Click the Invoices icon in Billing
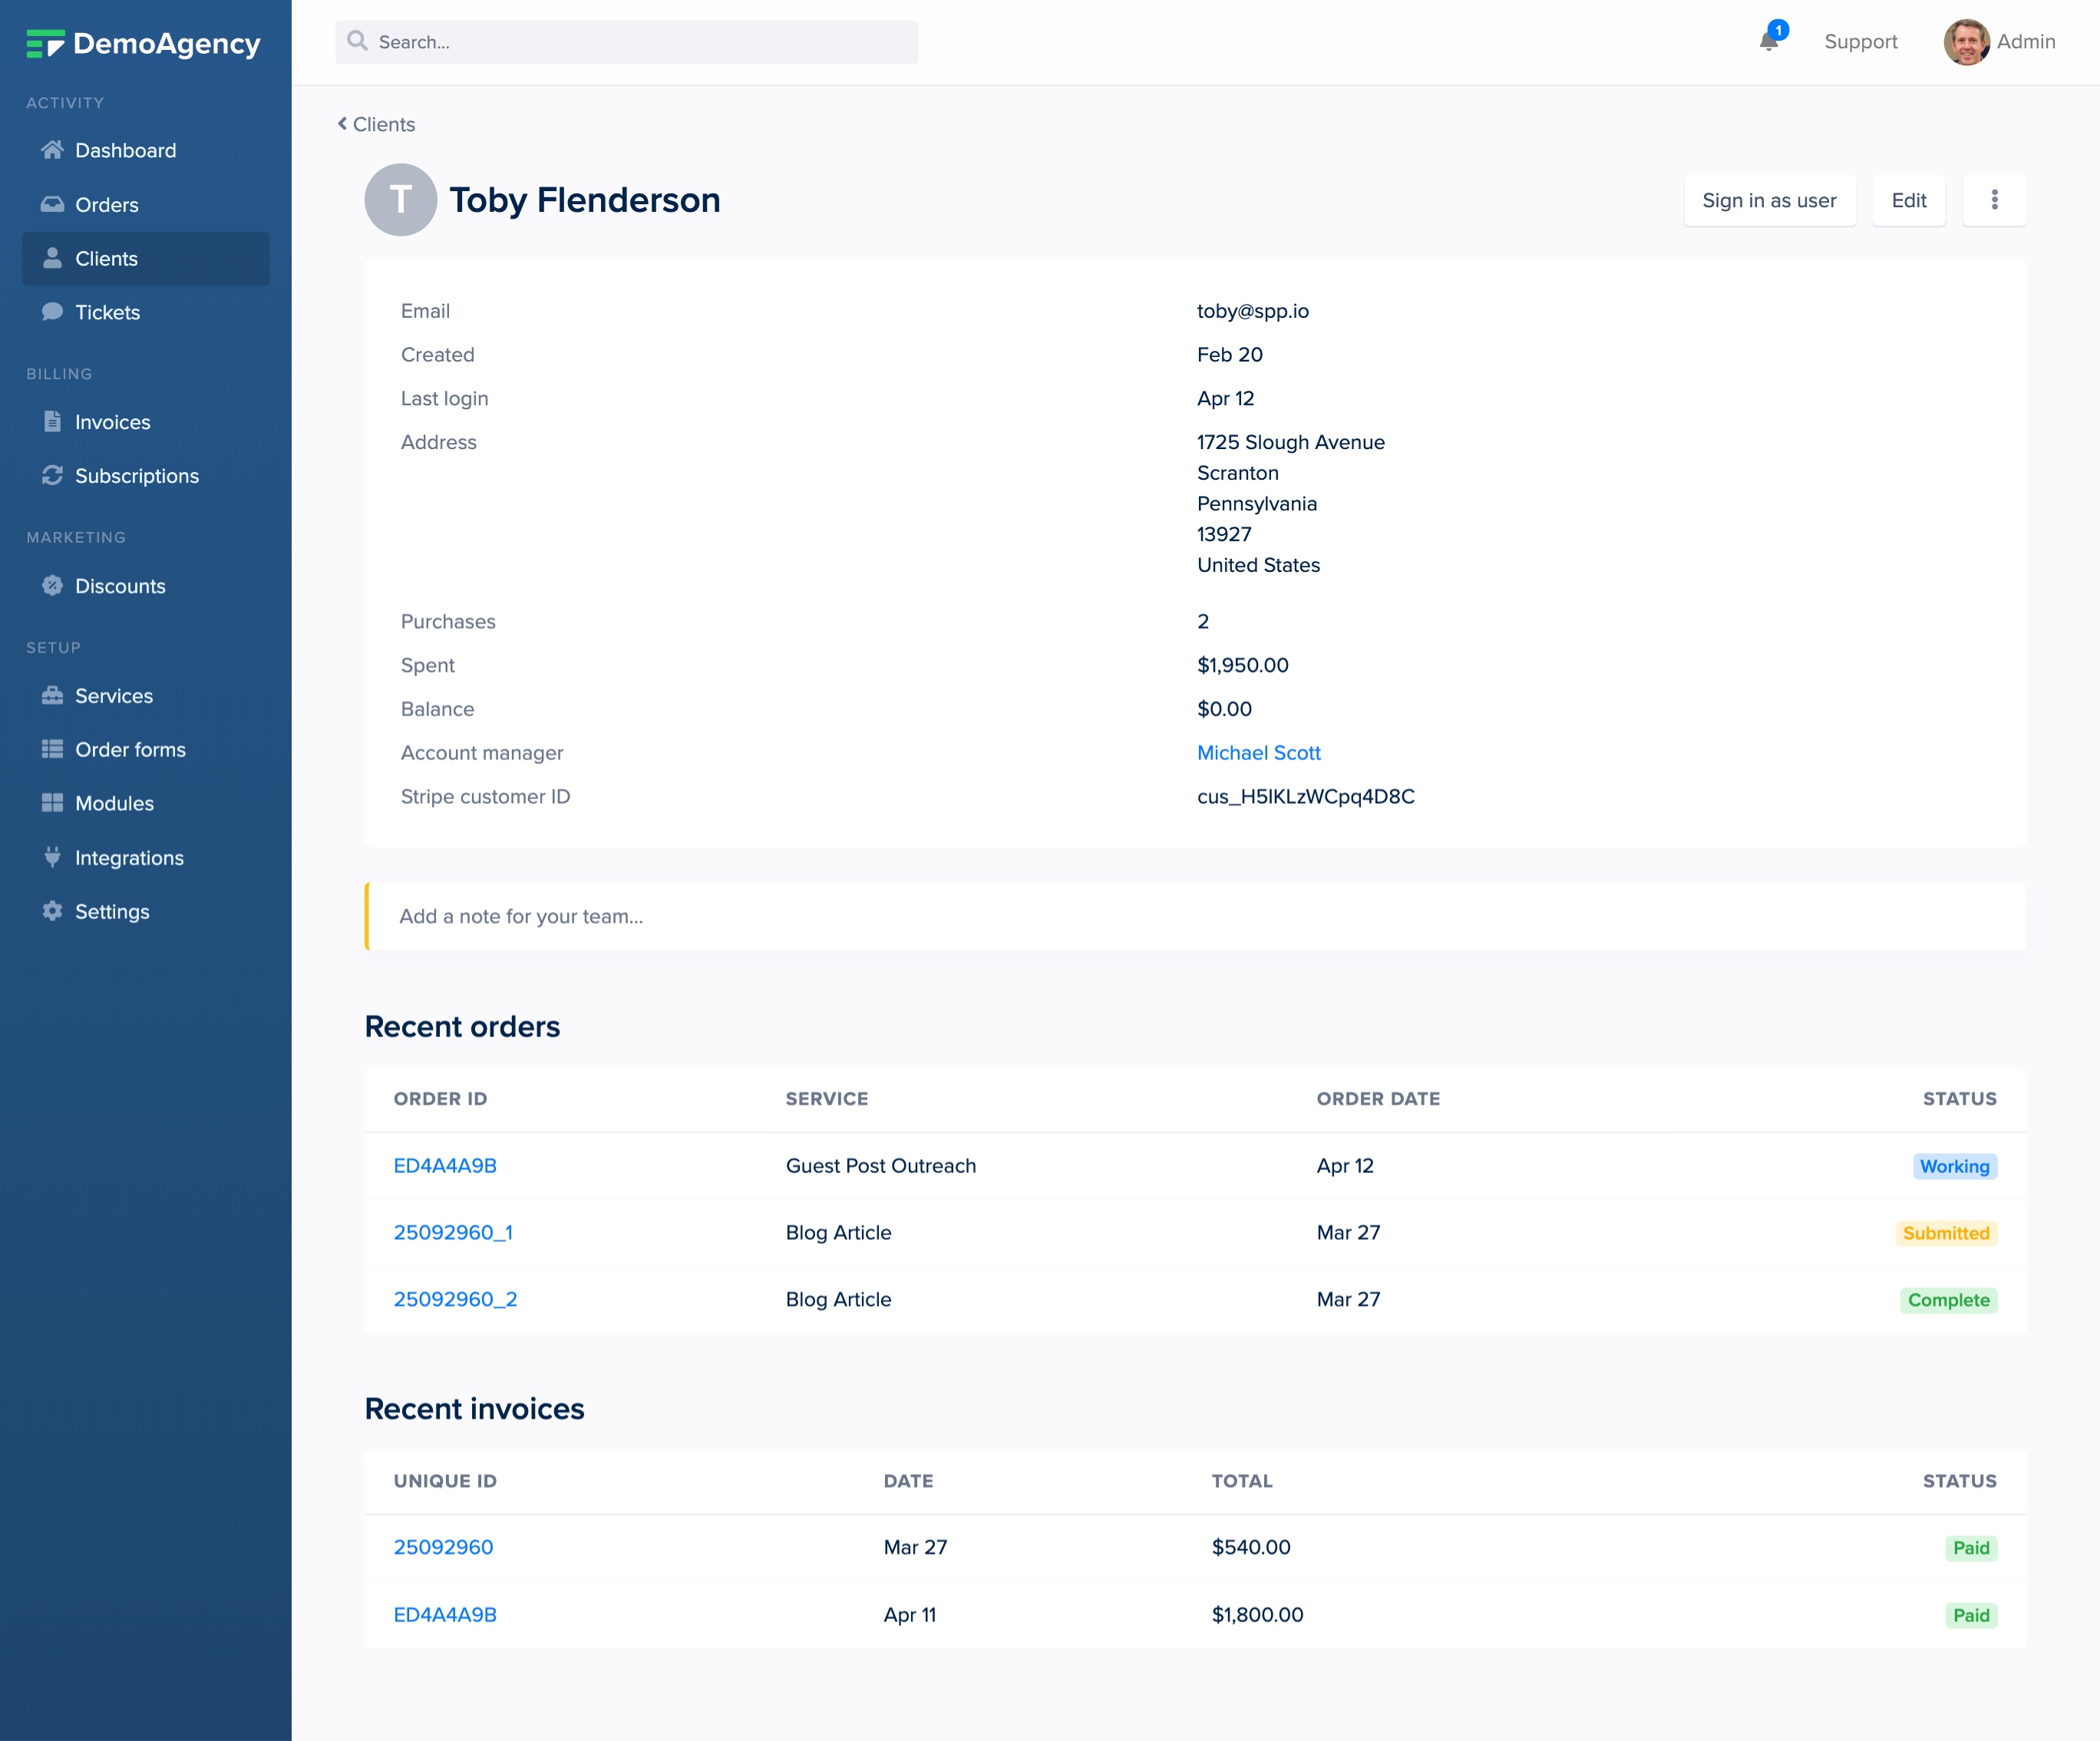This screenshot has width=2100, height=1741. pos(52,422)
